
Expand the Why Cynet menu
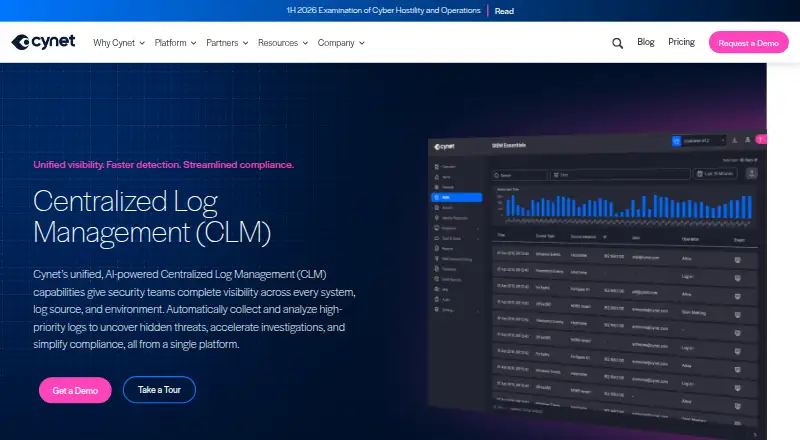click(119, 43)
